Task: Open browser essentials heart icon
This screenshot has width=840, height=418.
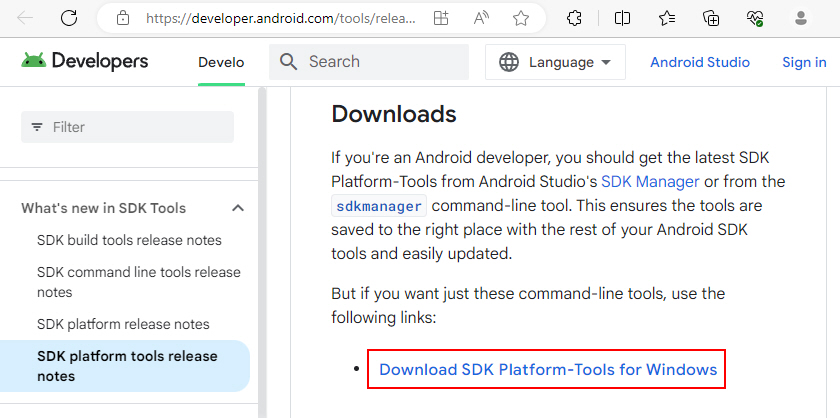Action: pyautogui.click(x=755, y=19)
